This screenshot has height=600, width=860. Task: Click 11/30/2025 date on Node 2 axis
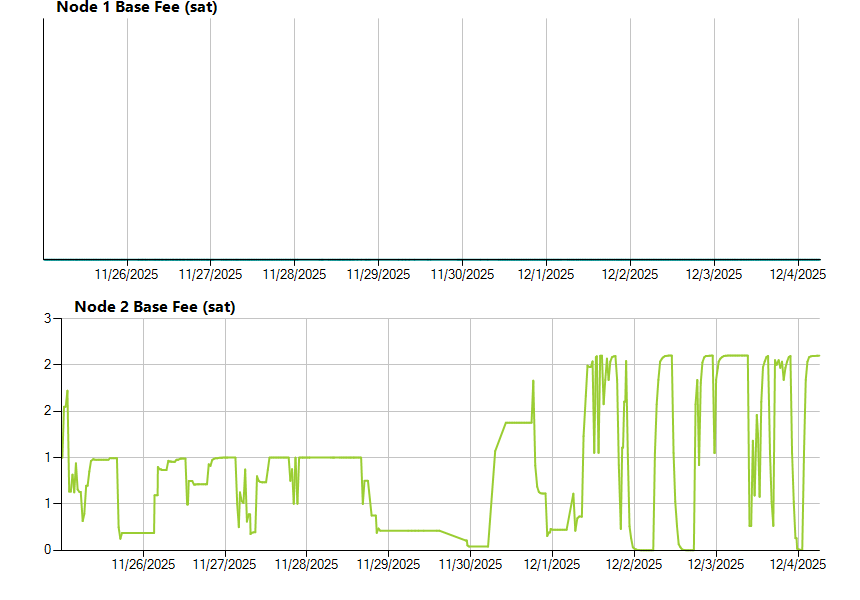470,565
